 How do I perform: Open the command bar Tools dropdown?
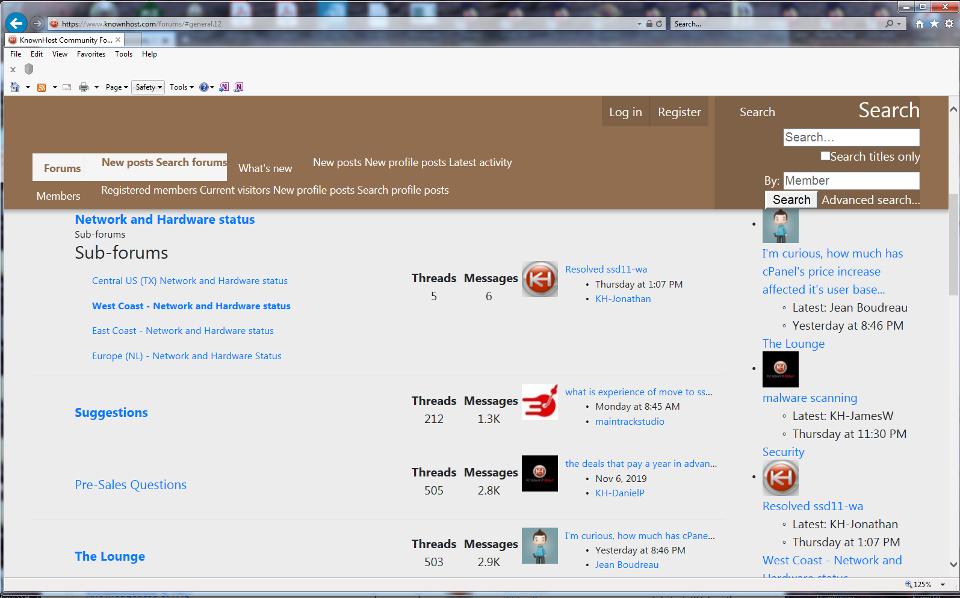[181, 87]
